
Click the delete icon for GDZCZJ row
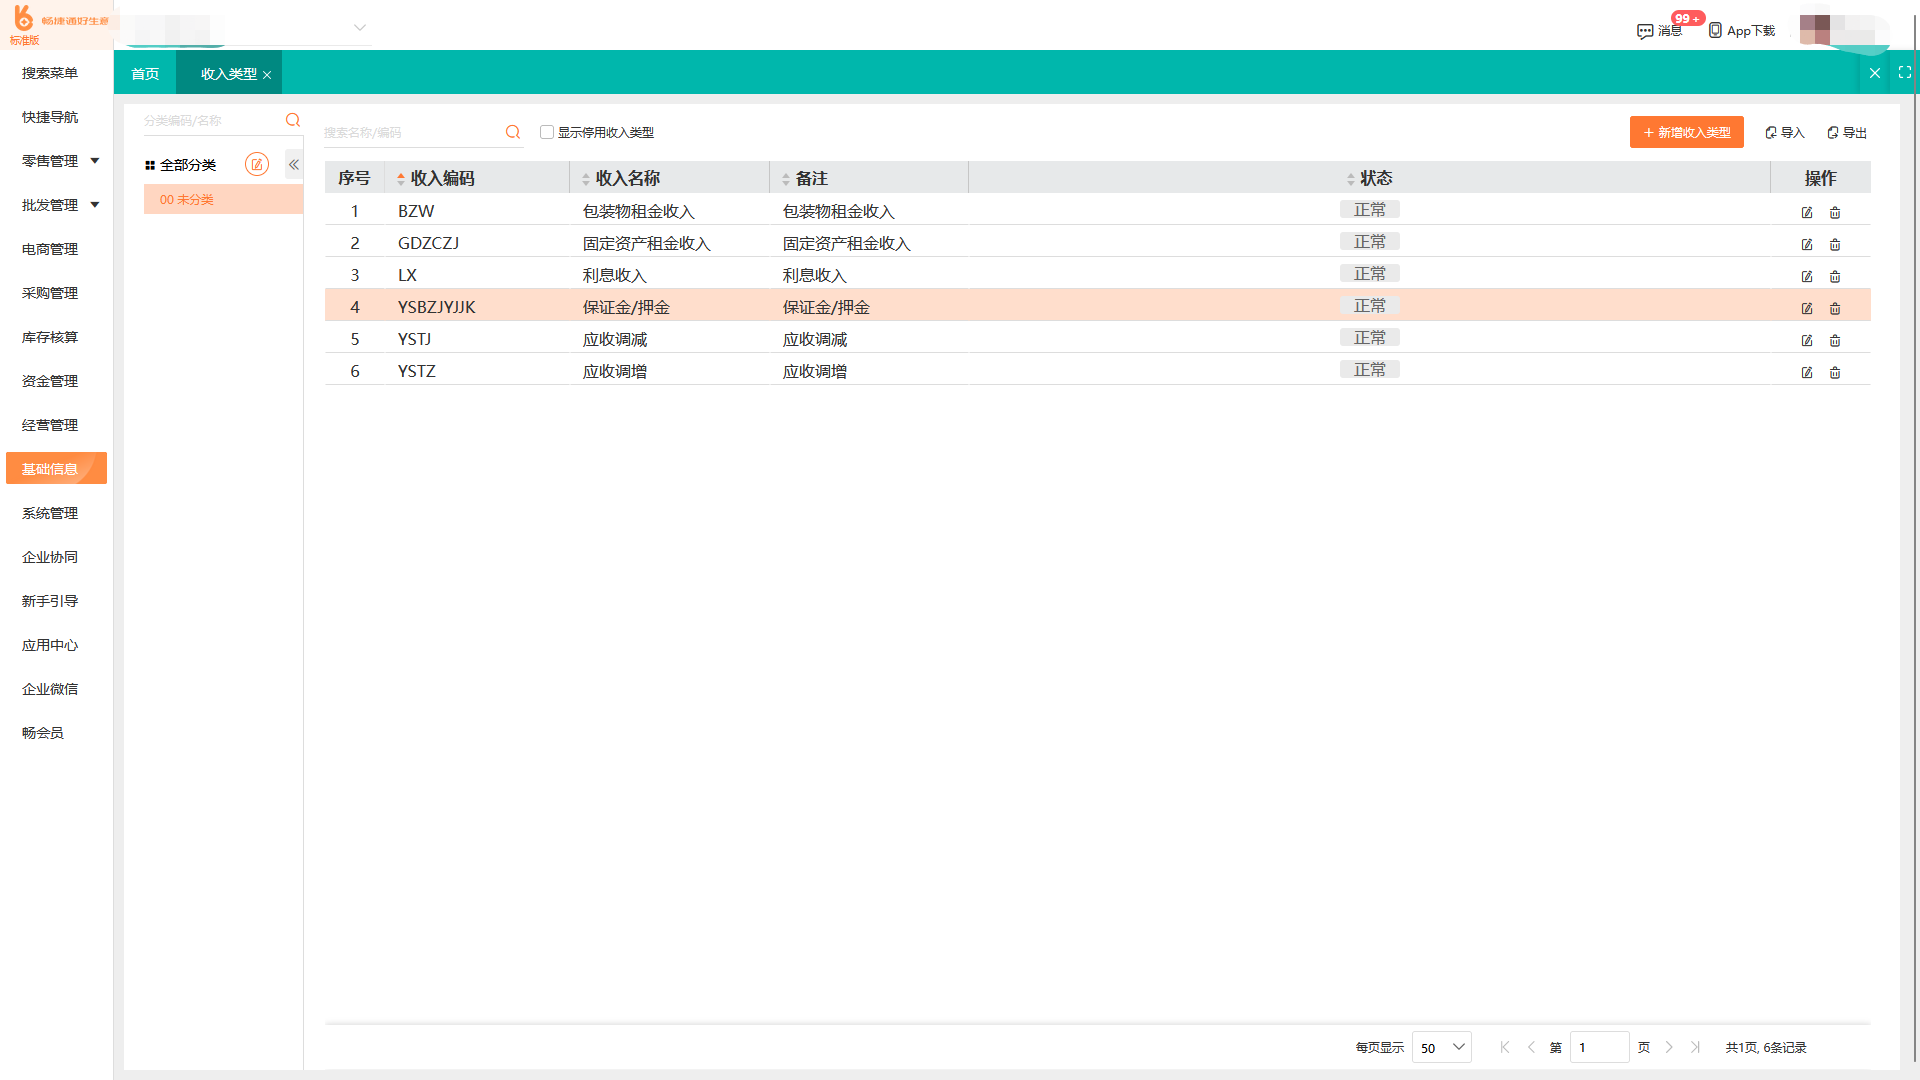tap(1836, 243)
